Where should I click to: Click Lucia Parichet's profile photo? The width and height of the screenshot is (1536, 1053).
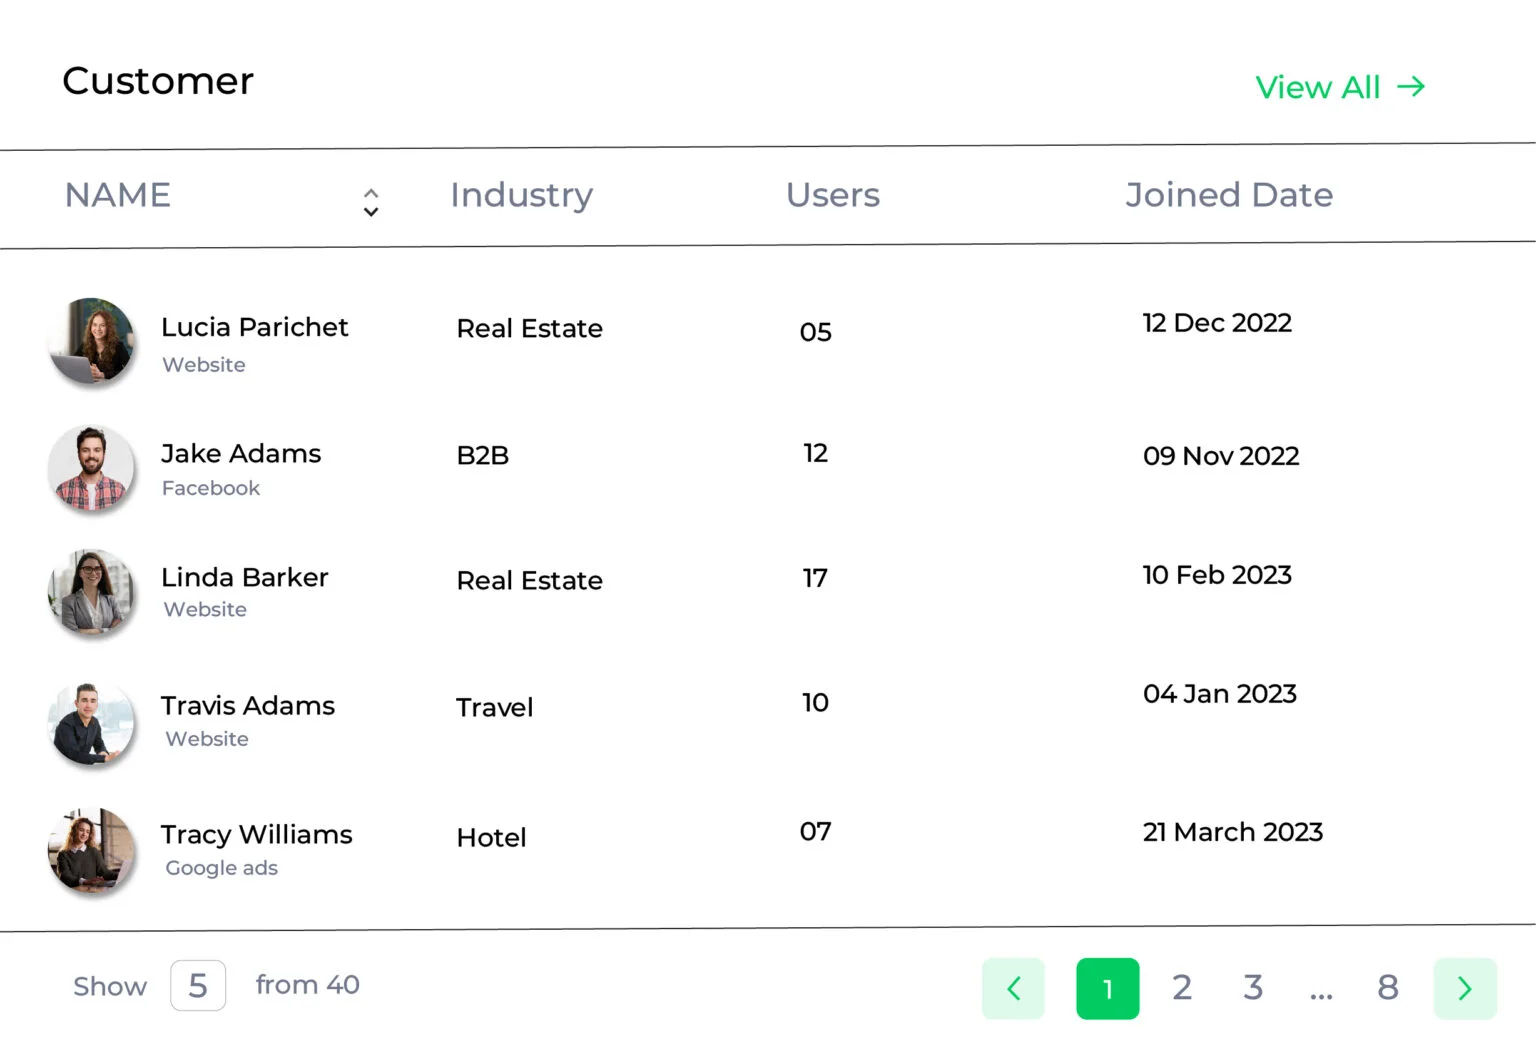(x=92, y=343)
